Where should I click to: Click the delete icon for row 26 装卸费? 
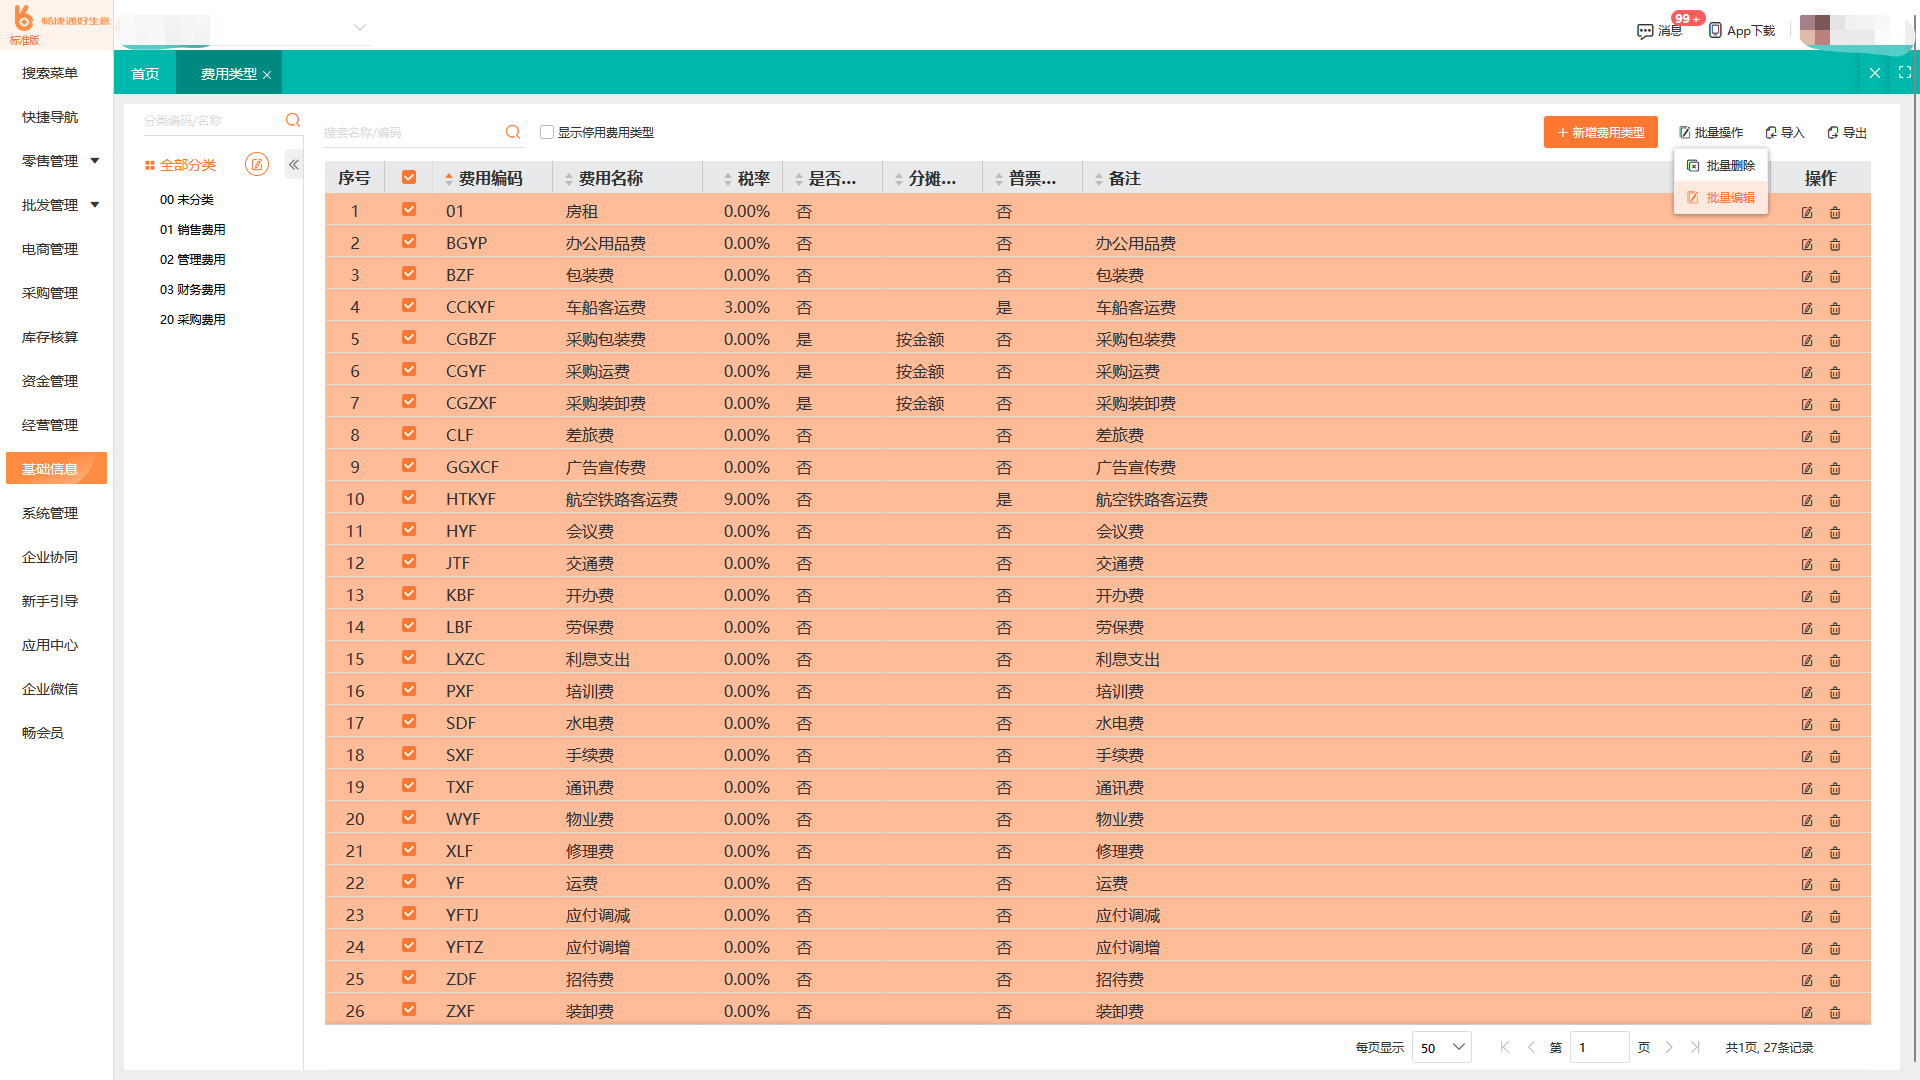pyautogui.click(x=1836, y=1010)
